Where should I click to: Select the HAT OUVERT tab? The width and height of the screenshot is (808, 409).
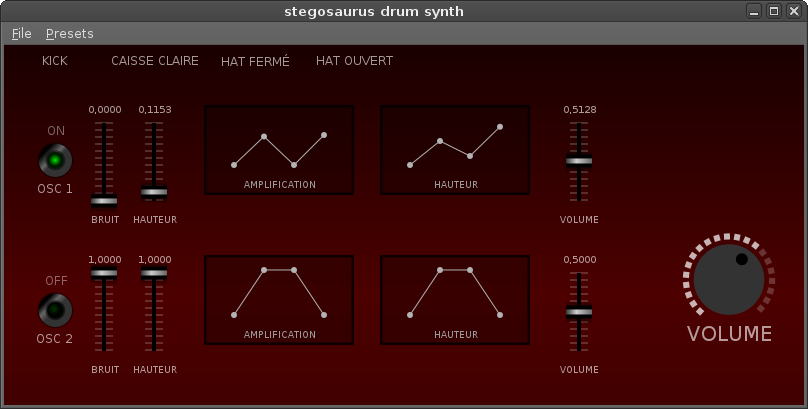pyautogui.click(x=354, y=61)
